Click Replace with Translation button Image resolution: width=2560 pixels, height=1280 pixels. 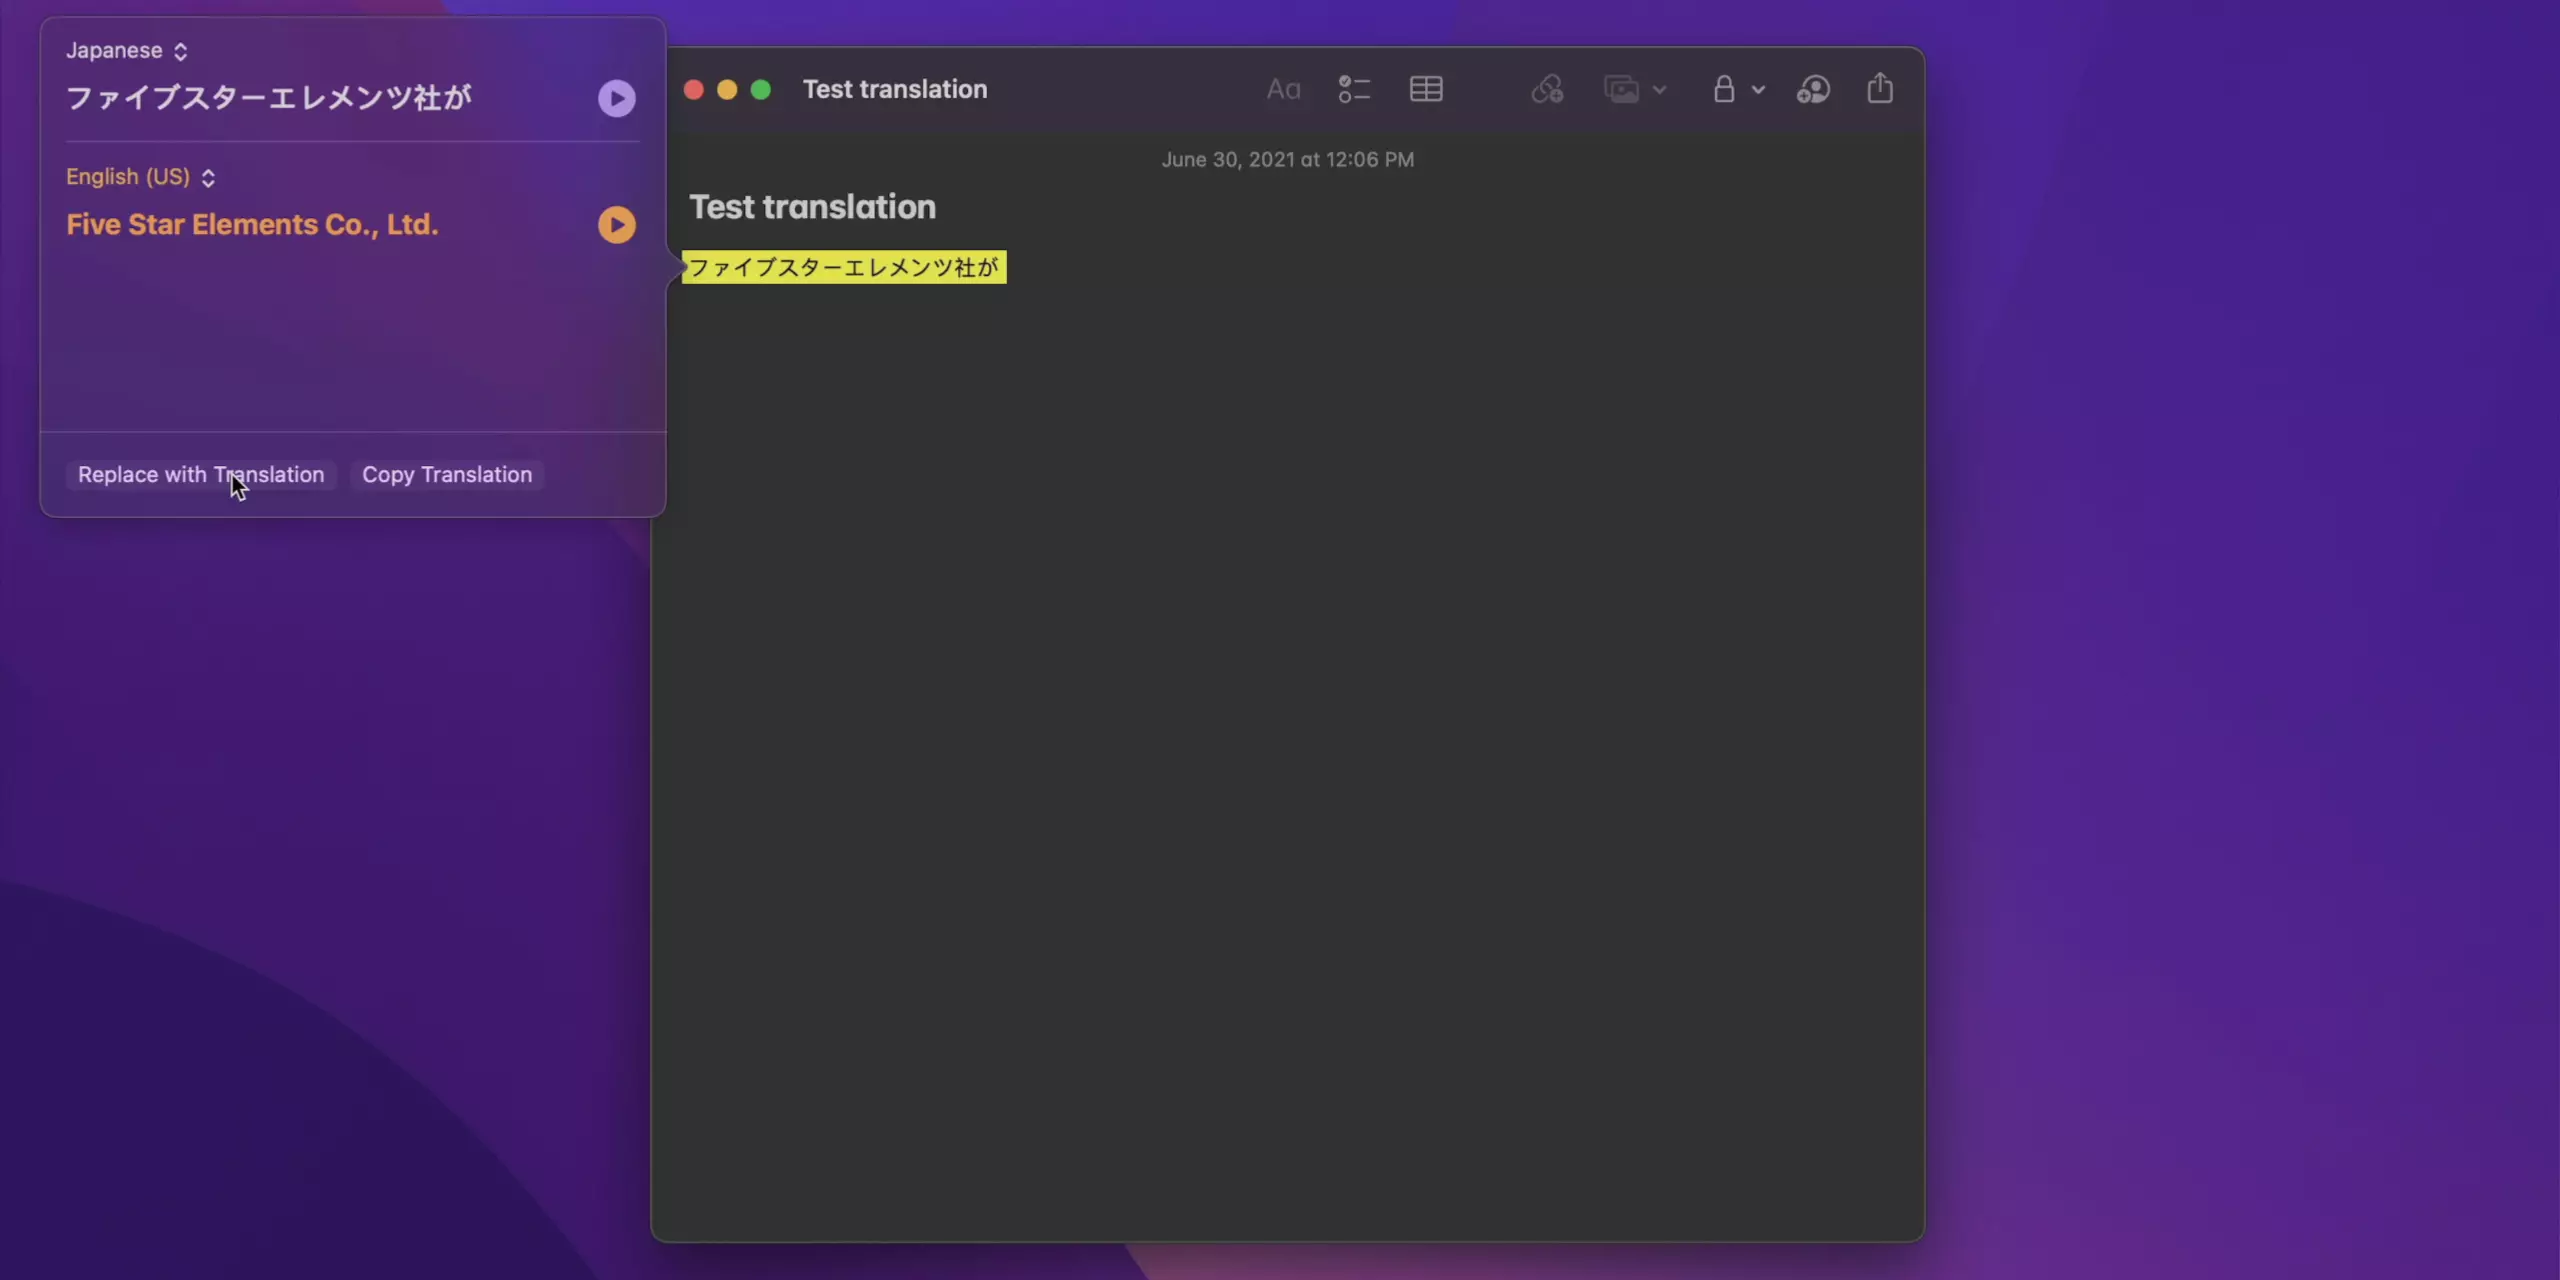tap(199, 473)
